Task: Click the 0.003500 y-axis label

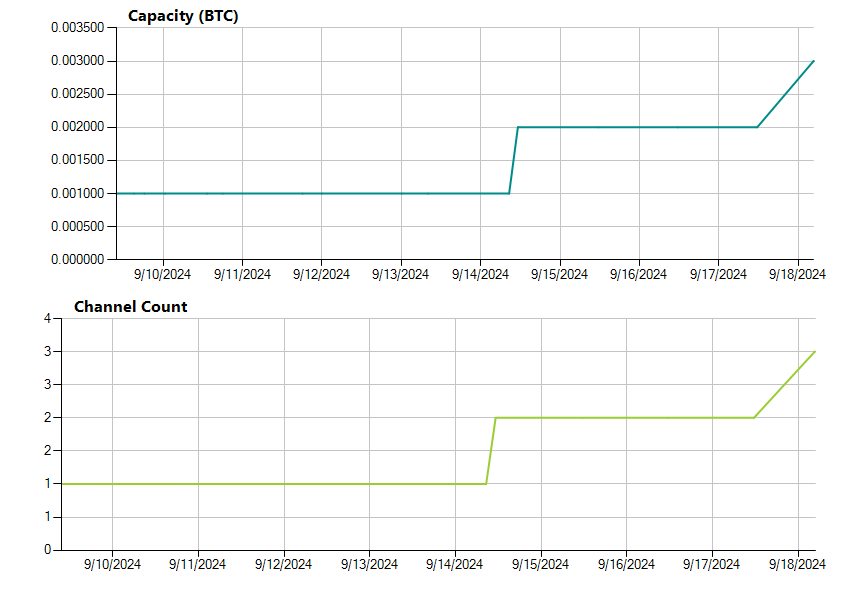Action: 77,28
